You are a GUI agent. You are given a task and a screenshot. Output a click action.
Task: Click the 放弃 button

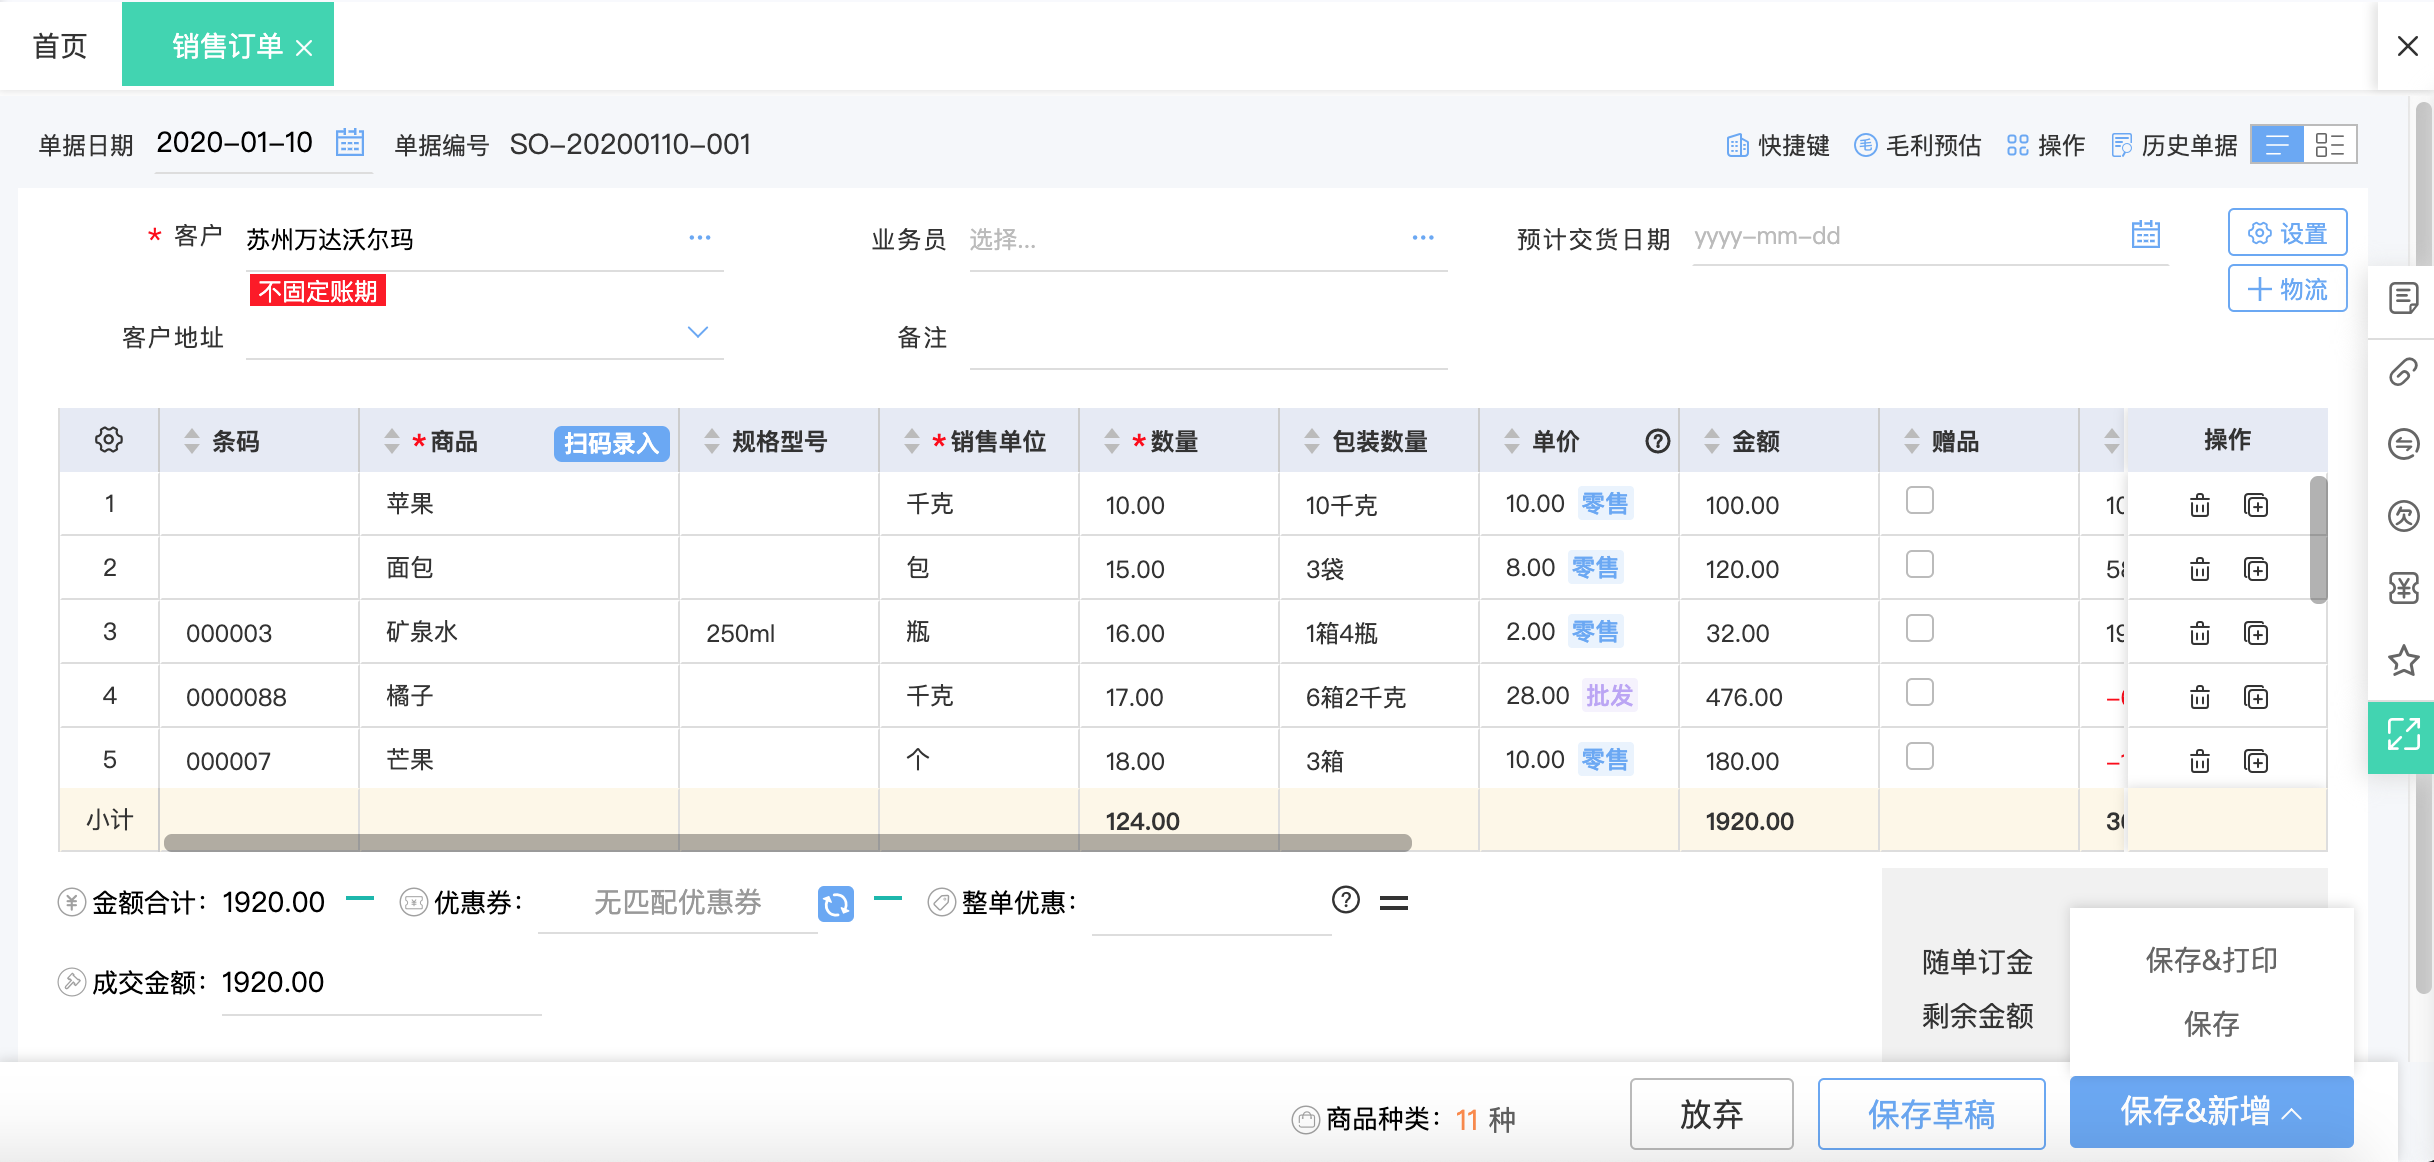pyautogui.click(x=1703, y=1112)
